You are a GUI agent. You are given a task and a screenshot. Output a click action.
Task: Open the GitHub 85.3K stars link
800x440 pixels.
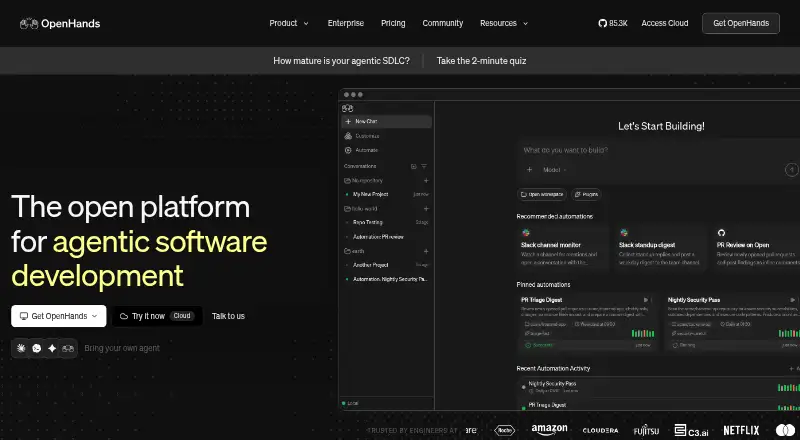tap(613, 23)
